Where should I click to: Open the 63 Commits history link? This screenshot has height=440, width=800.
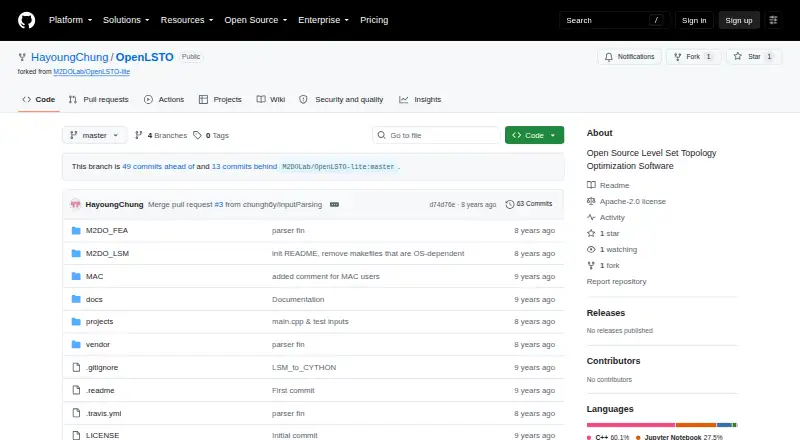[529, 204]
